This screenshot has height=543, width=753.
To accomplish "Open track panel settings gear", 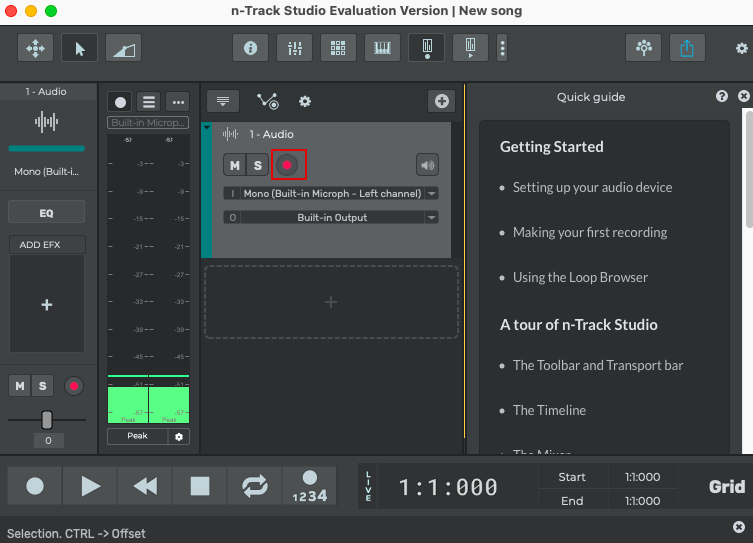I will click(305, 101).
